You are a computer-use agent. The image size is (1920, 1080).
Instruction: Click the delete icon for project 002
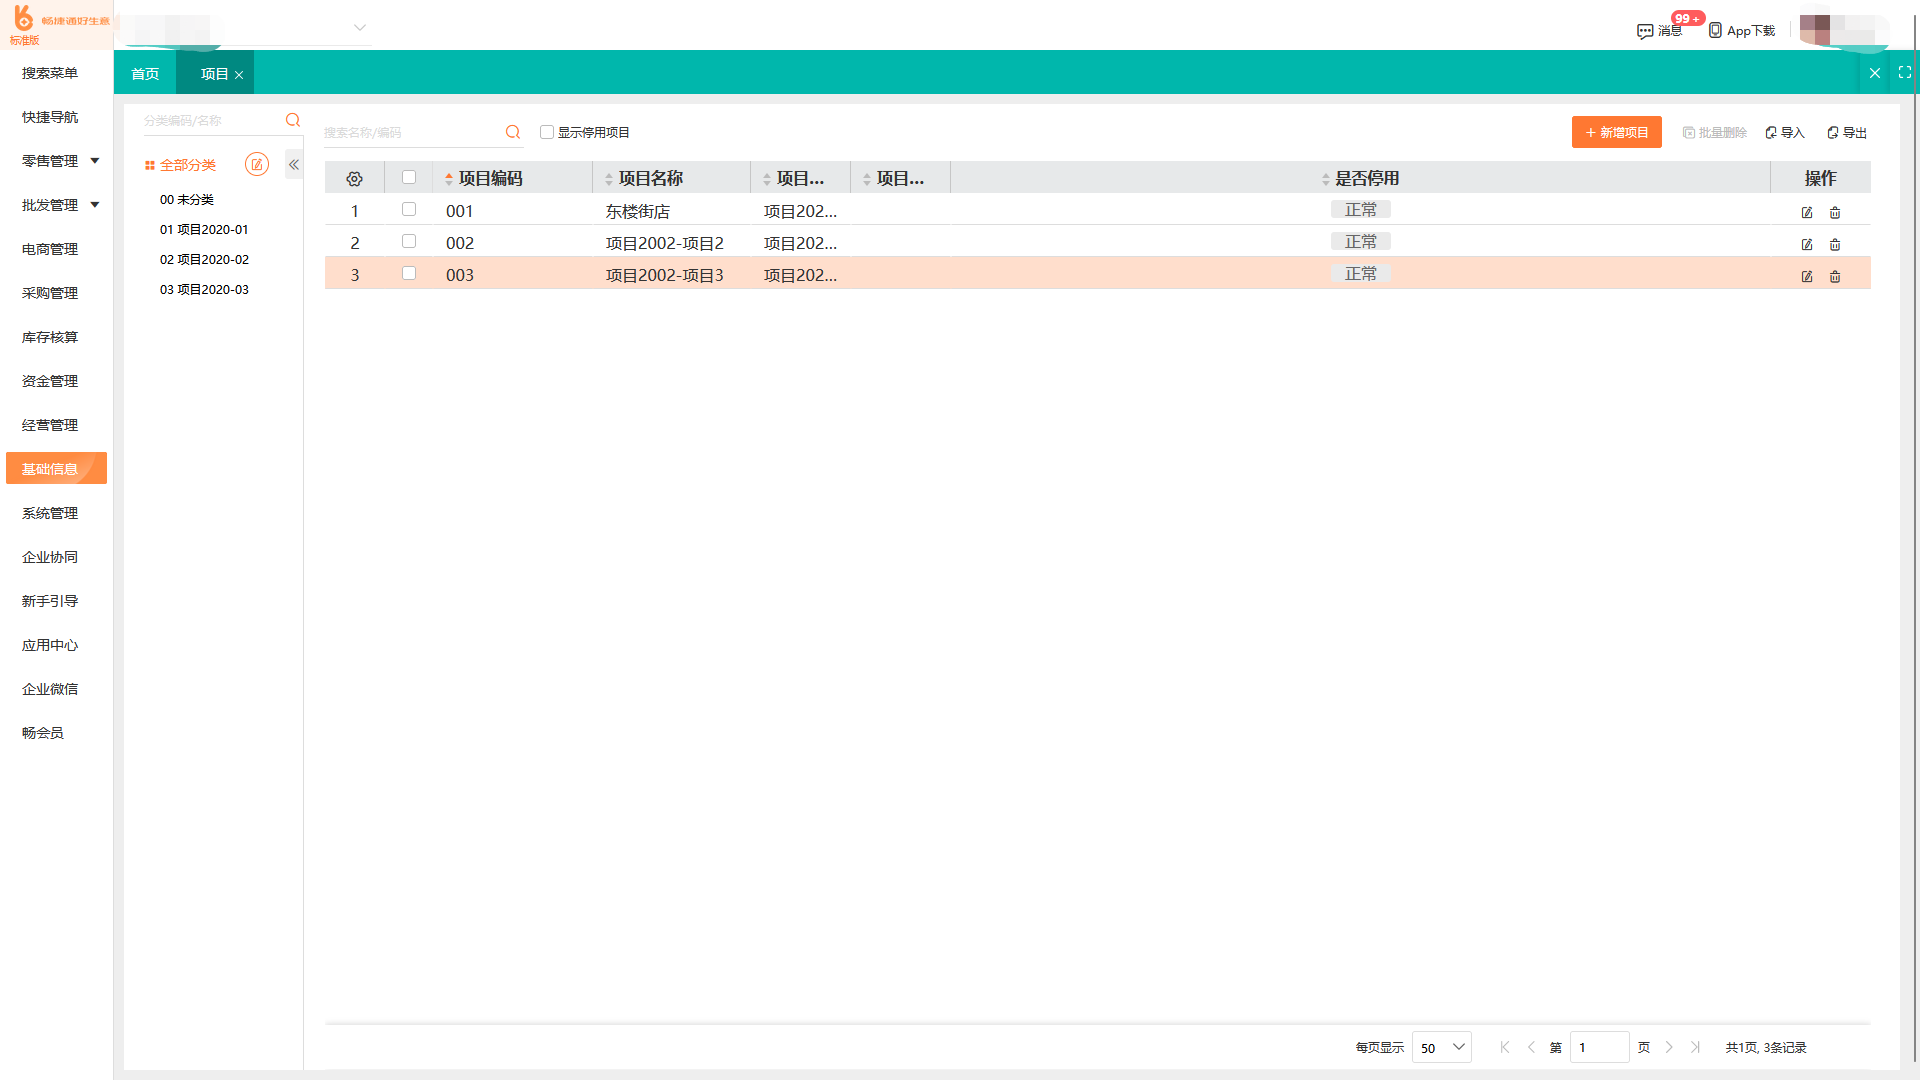pos(1834,241)
